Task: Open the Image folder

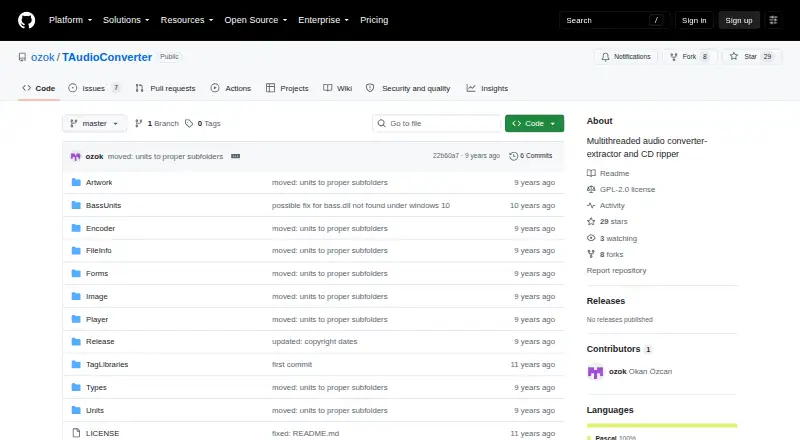Action: 96,297
